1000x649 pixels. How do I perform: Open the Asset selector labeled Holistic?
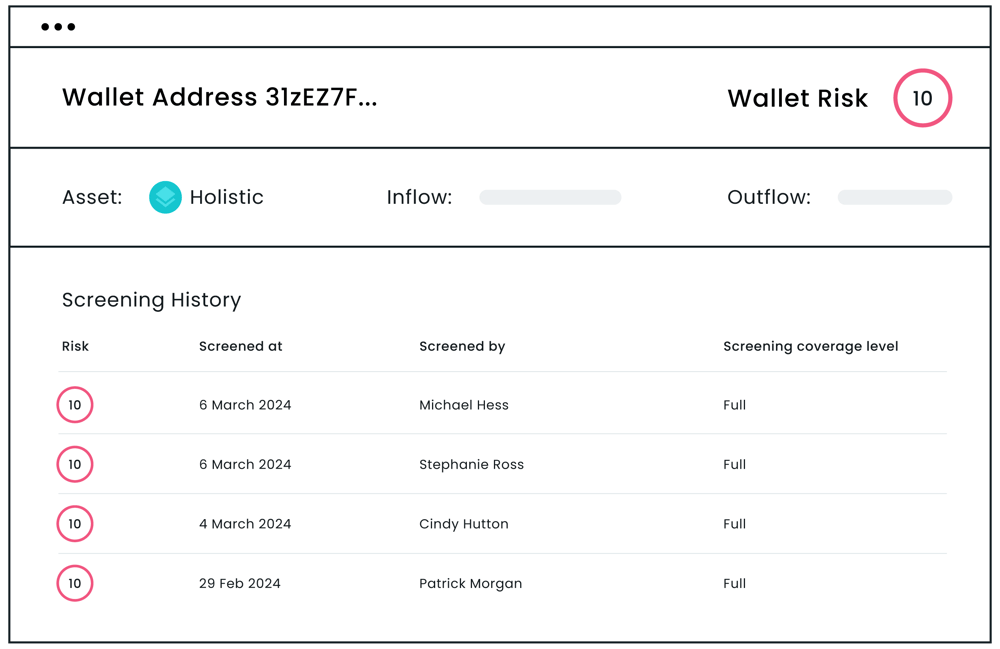click(227, 197)
